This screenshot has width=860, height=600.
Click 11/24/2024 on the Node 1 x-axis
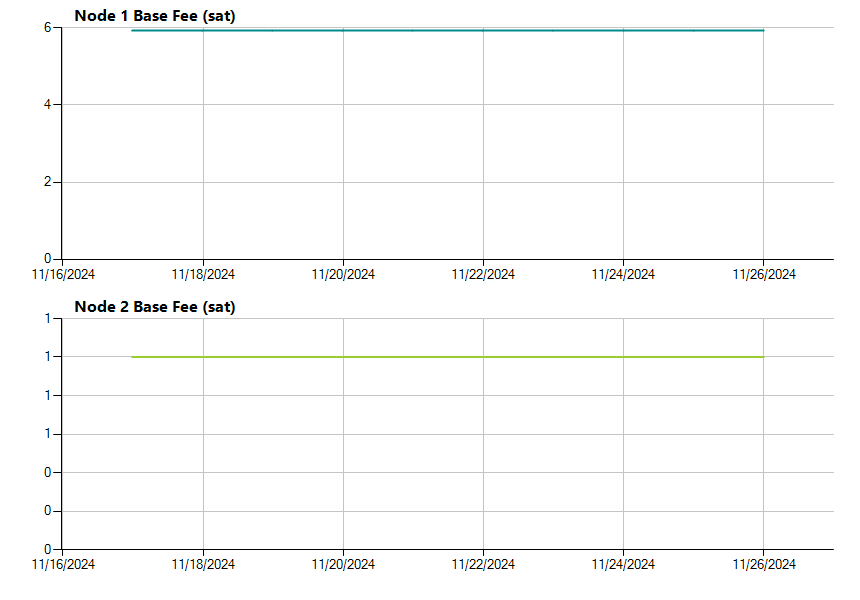point(623,274)
